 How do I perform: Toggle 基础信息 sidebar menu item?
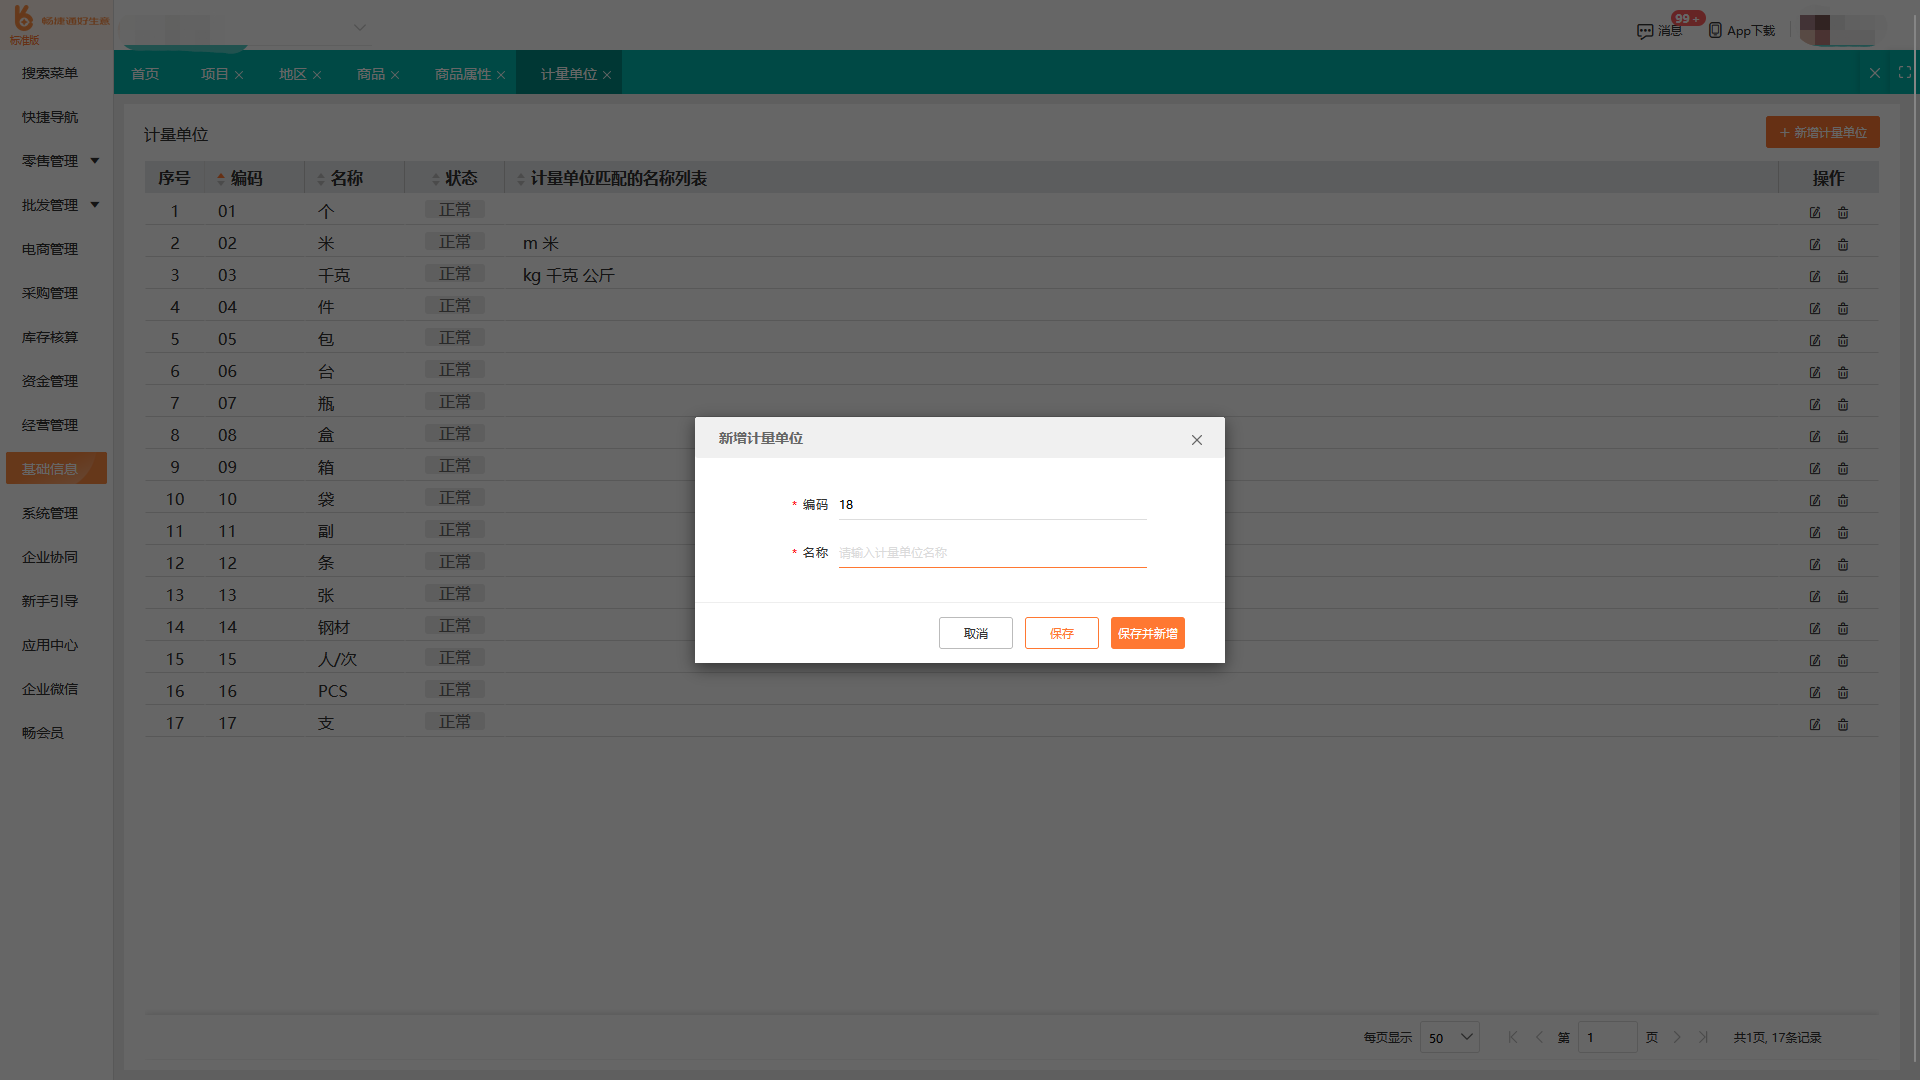click(x=55, y=468)
